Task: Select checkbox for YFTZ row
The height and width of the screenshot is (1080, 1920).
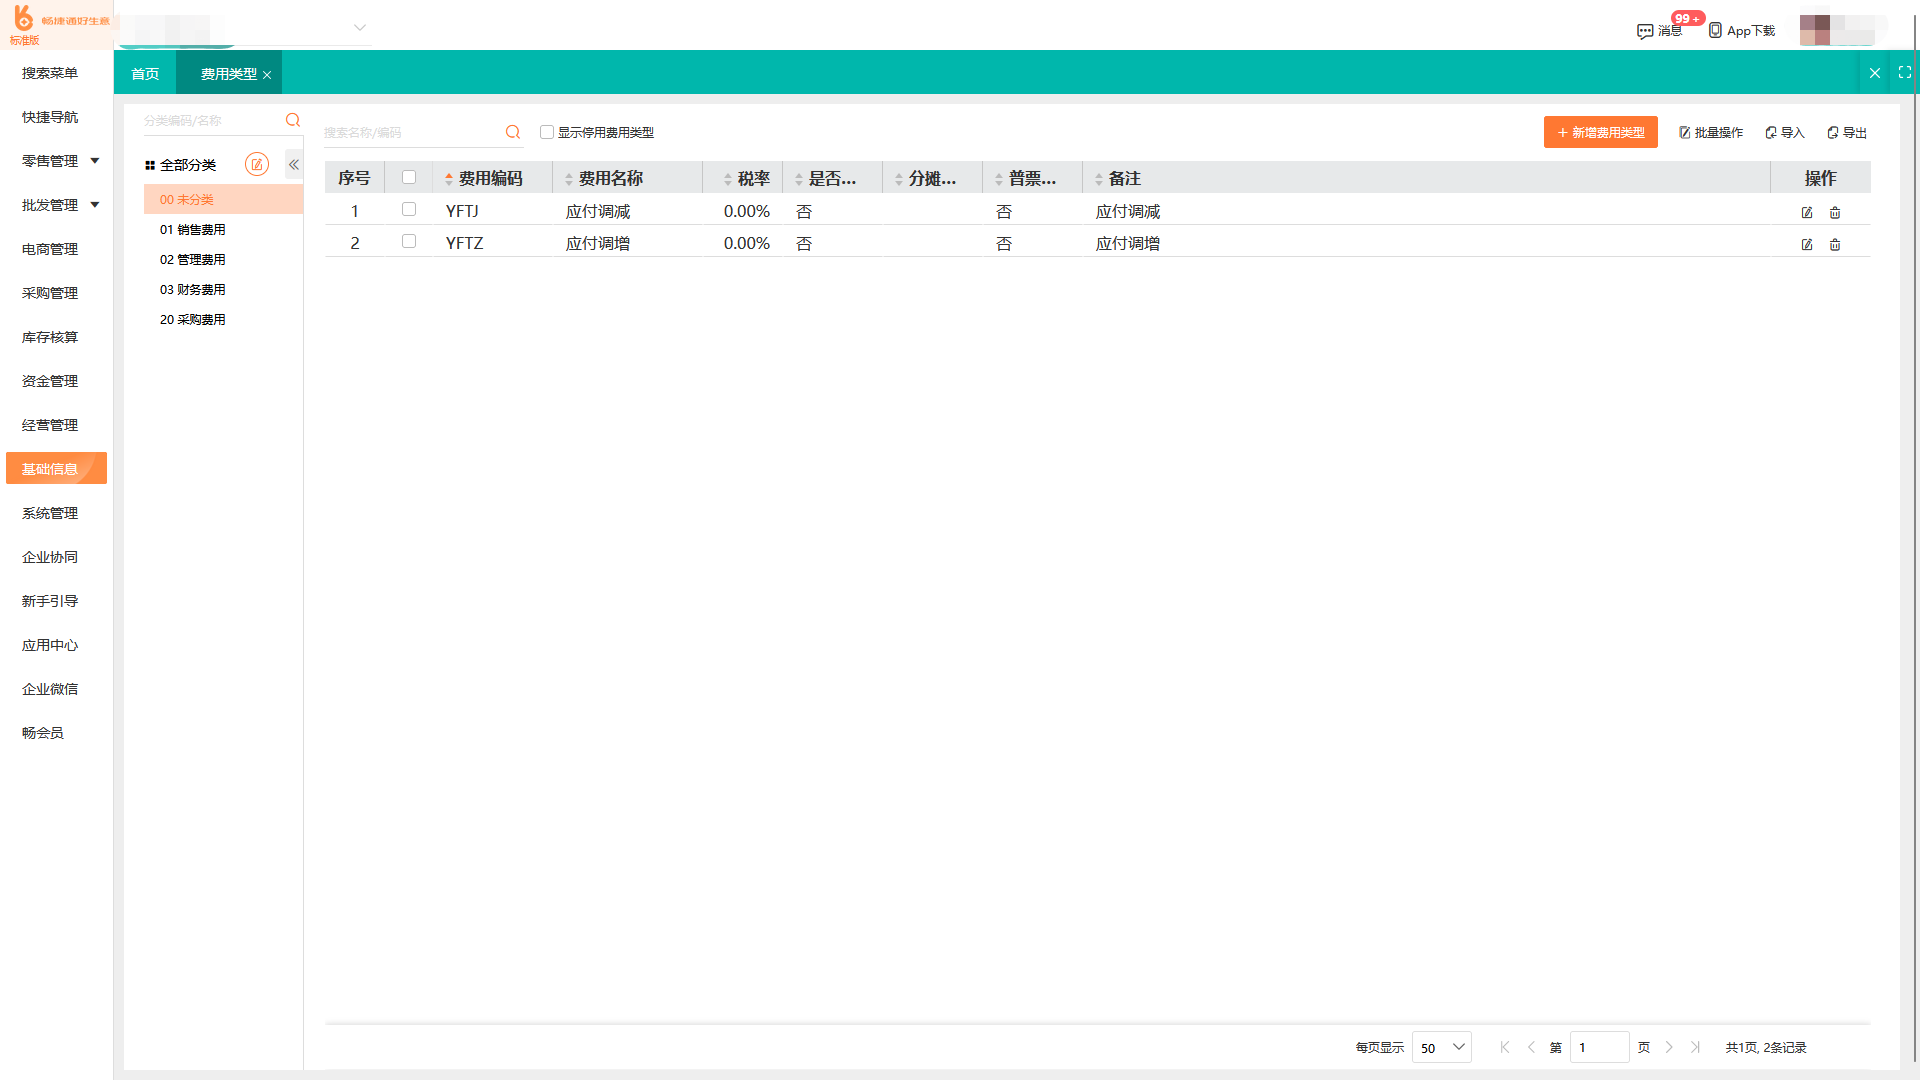Action: click(x=409, y=243)
